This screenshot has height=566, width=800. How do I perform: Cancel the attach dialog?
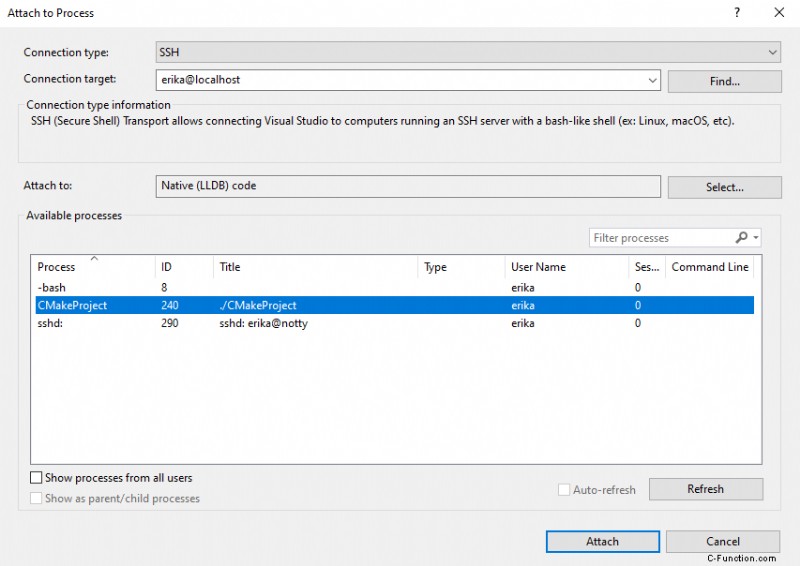tap(723, 541)
